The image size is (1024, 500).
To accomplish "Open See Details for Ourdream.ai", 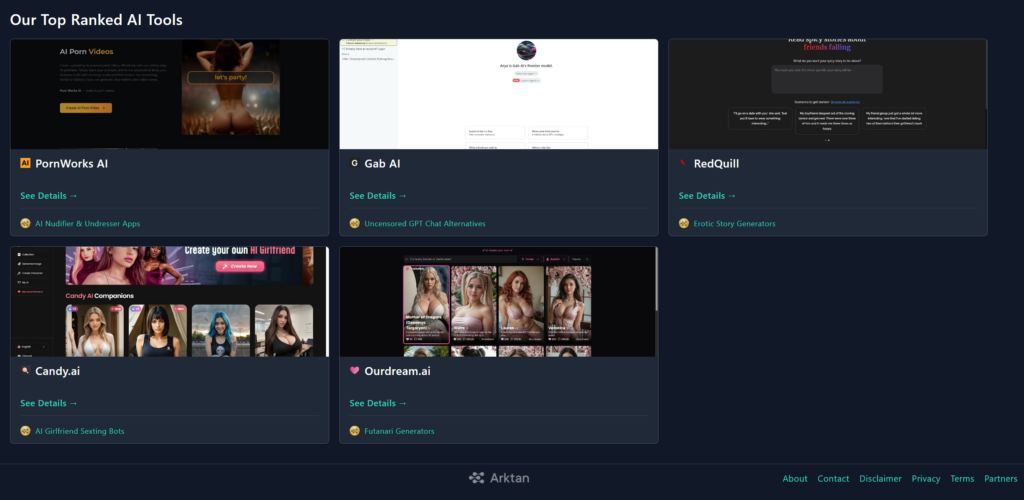I will point(378,404).
